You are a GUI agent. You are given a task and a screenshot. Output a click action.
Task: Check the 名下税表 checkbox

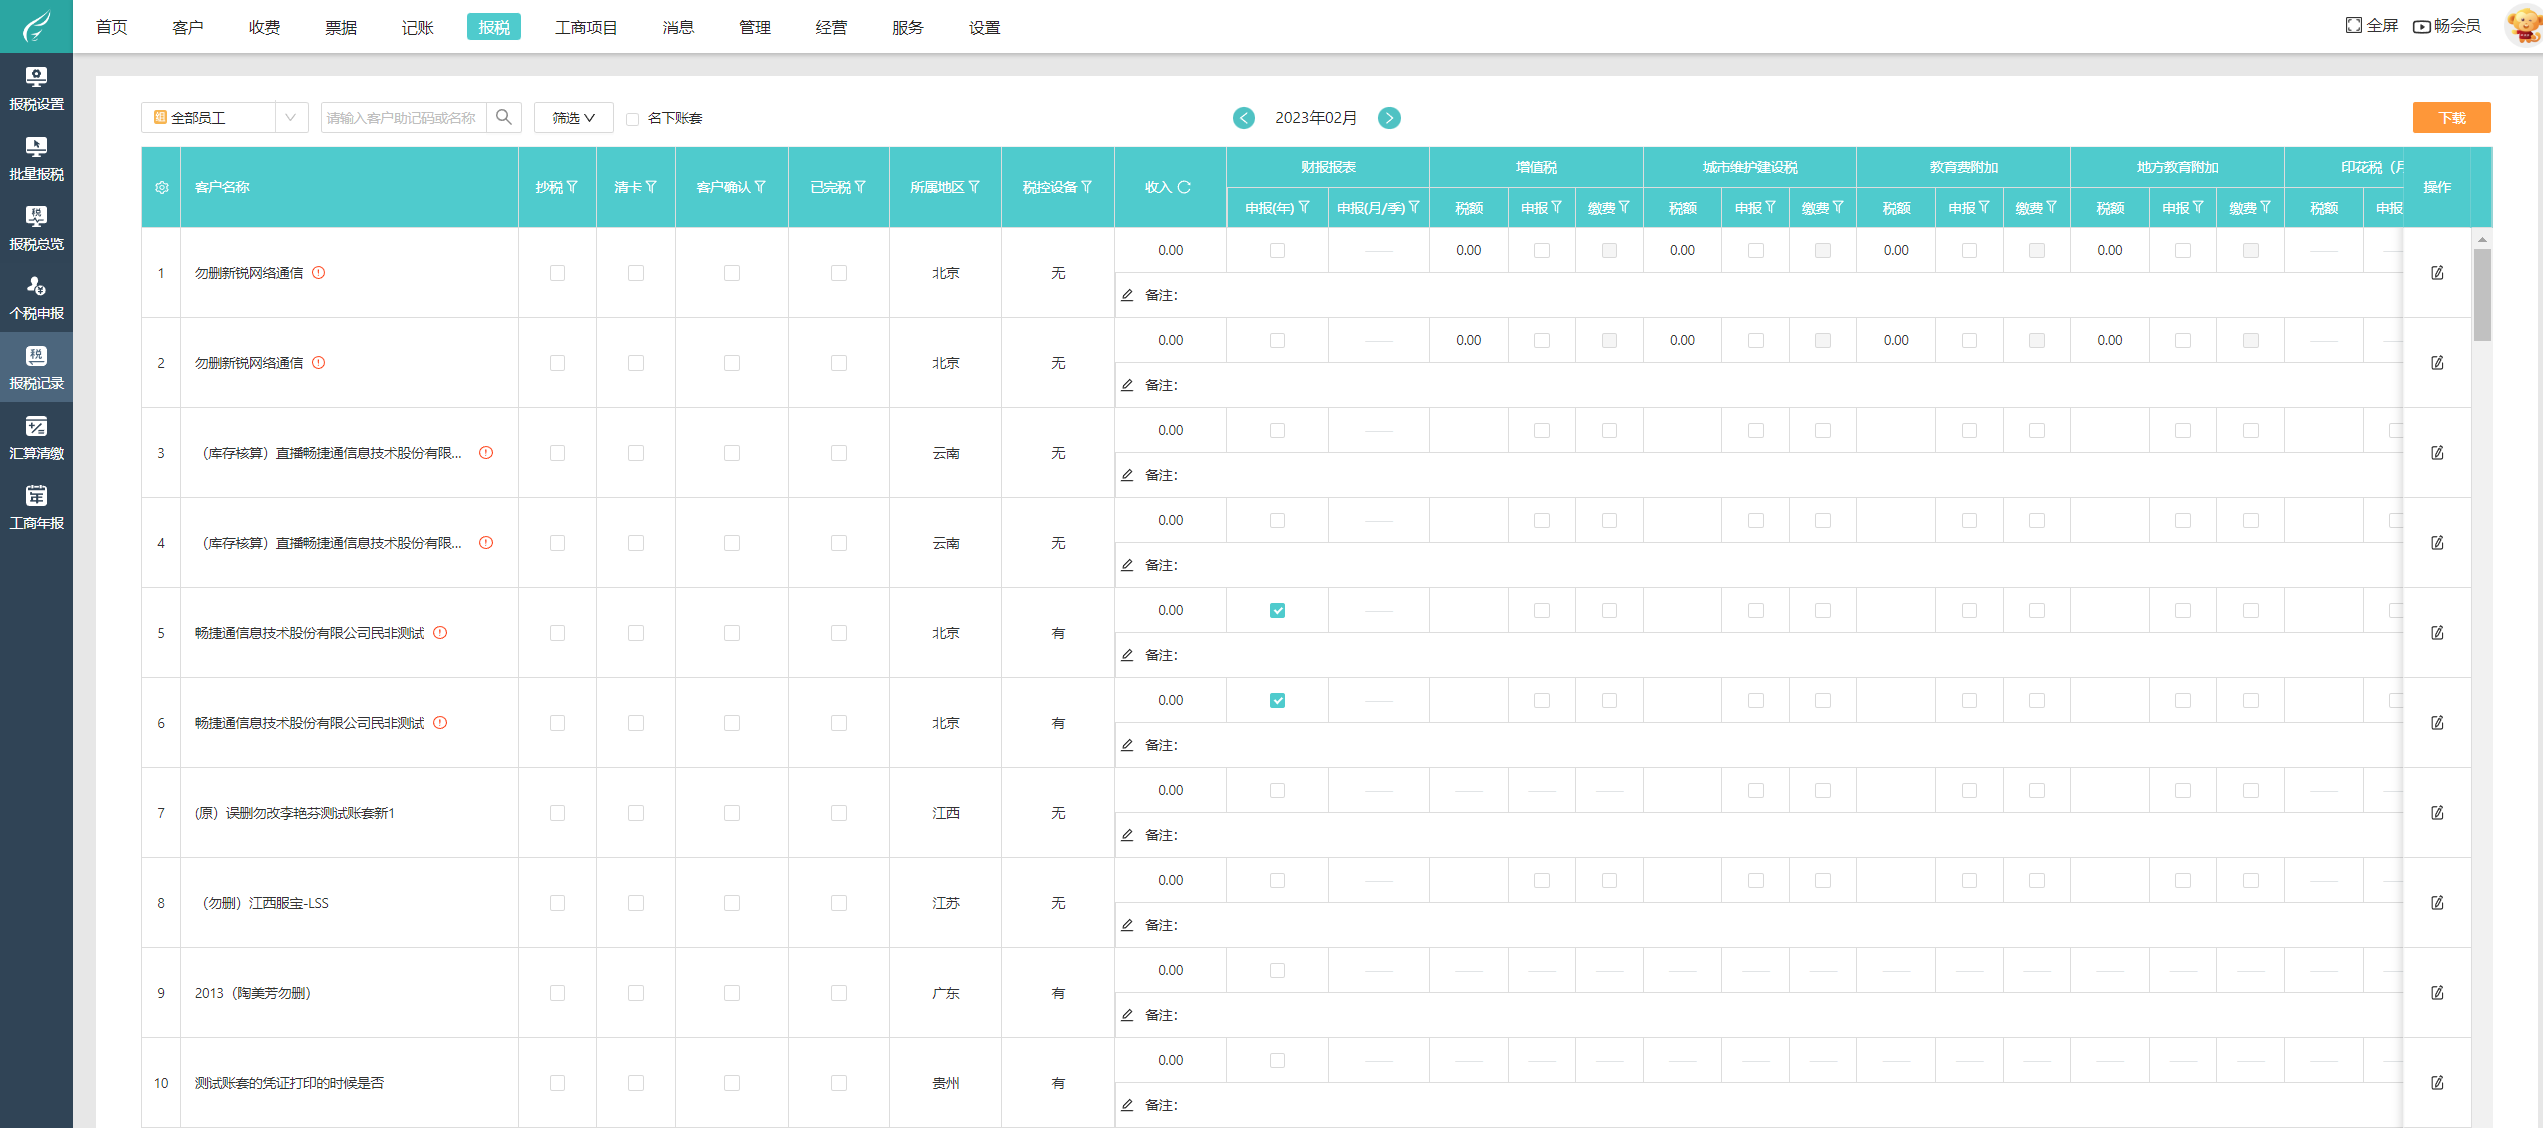(x=633, y=117)
